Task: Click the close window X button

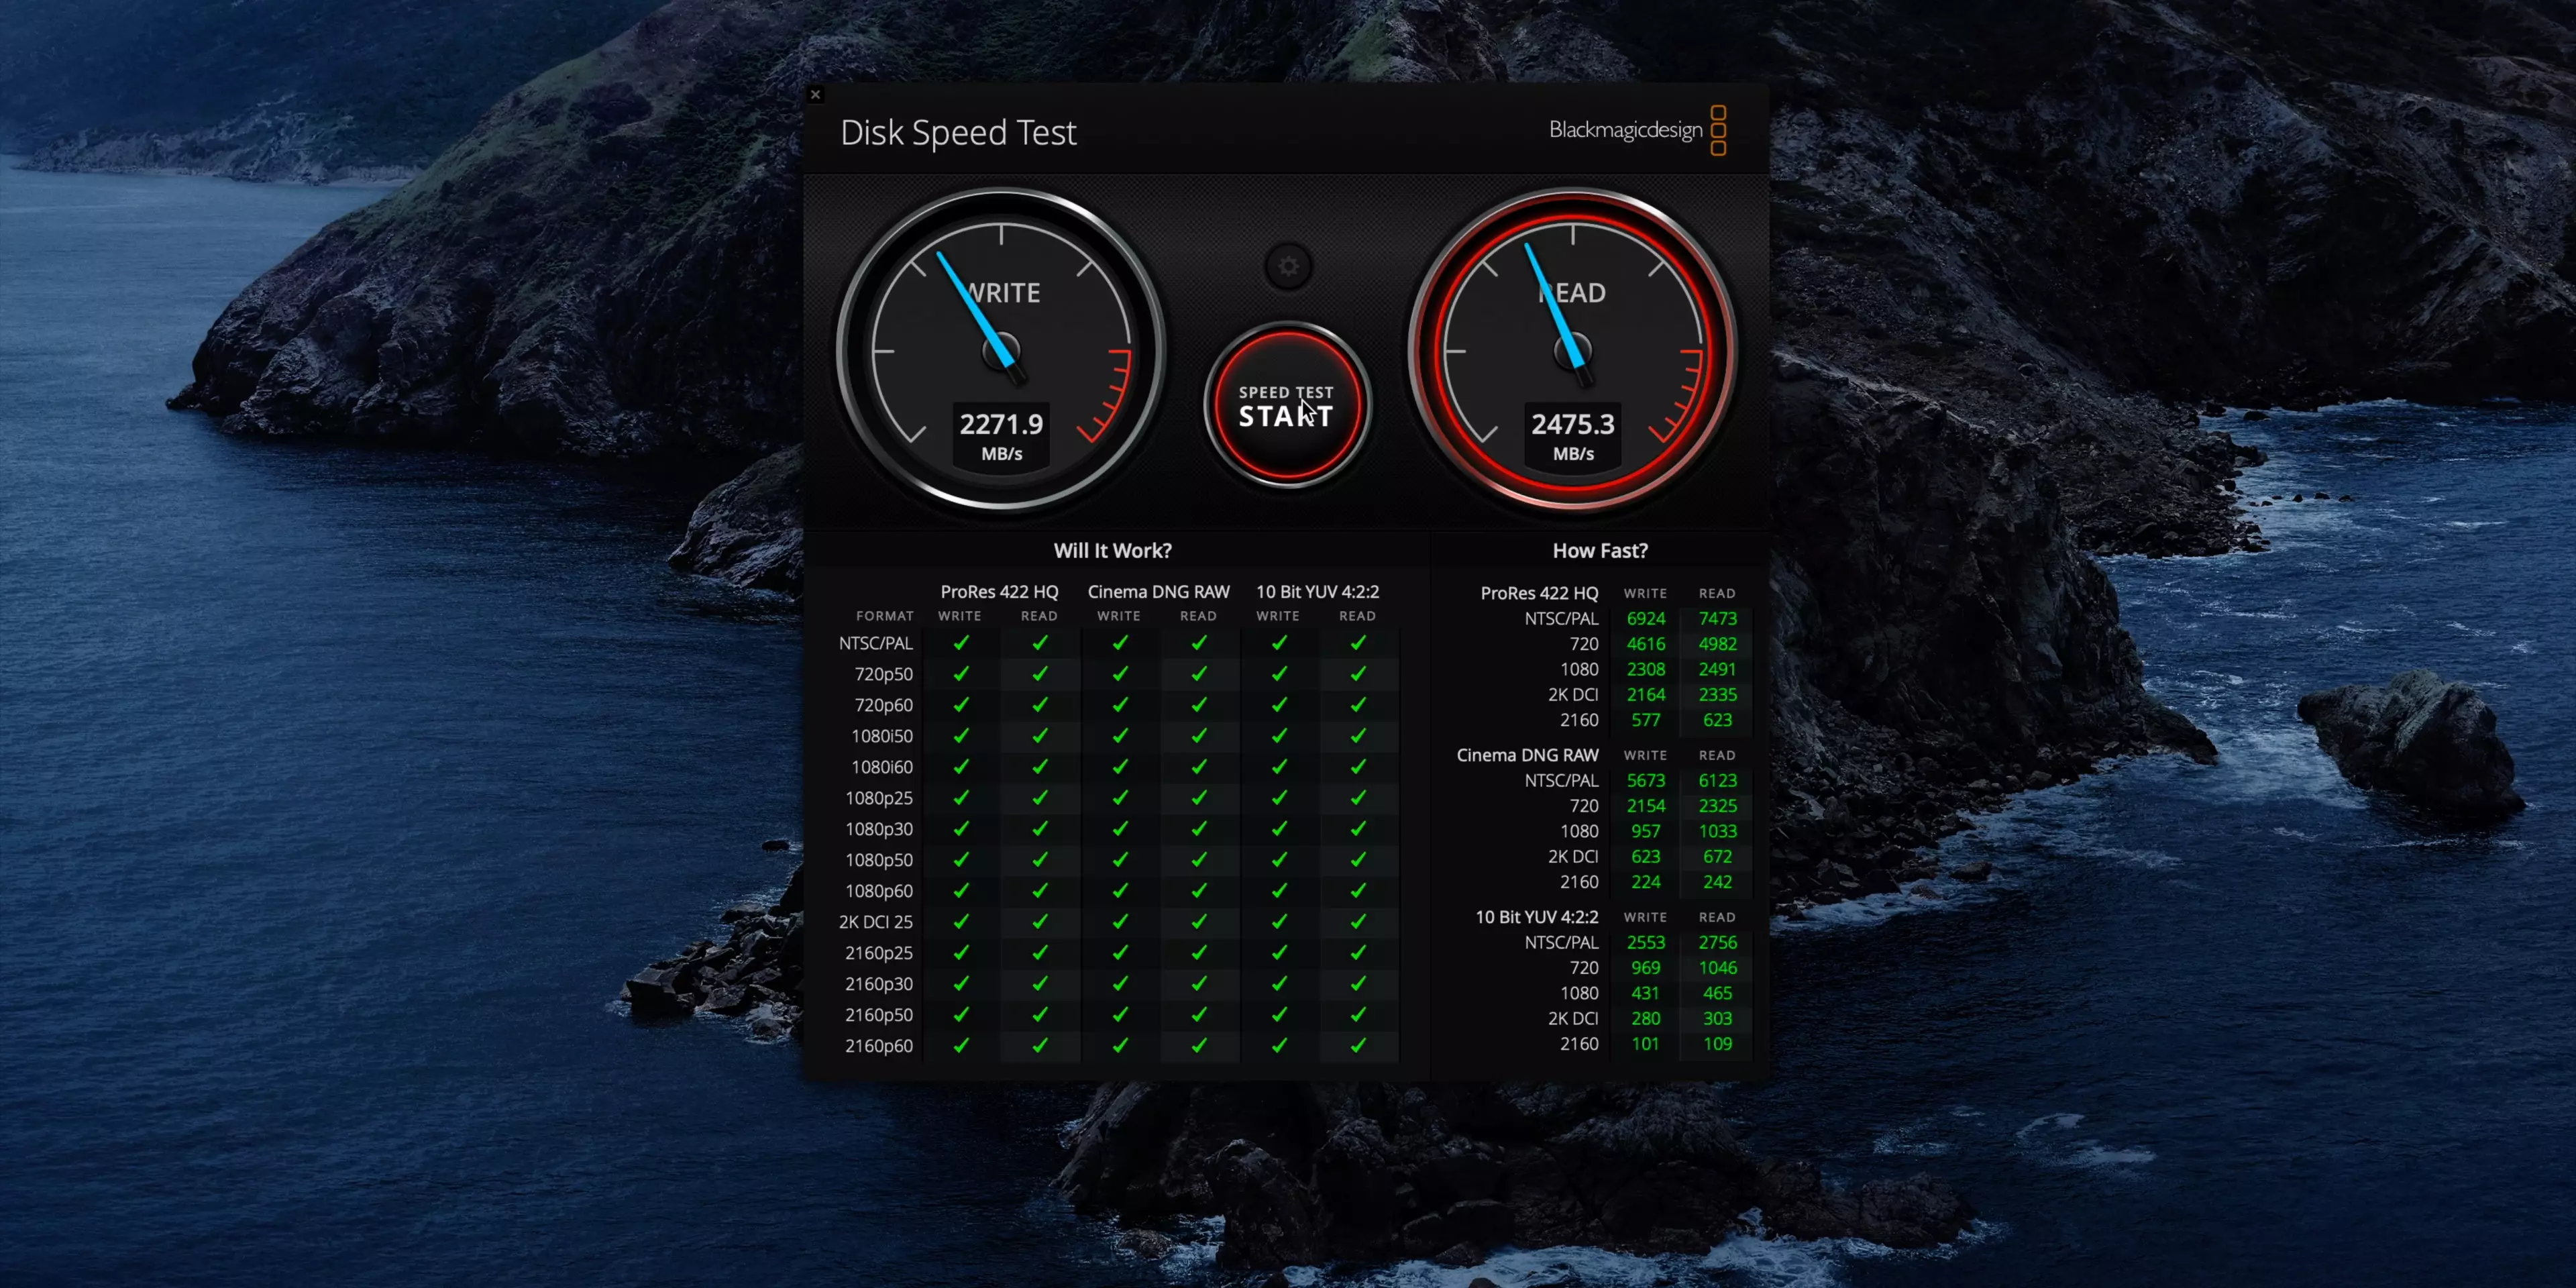Action: point(818,94)
